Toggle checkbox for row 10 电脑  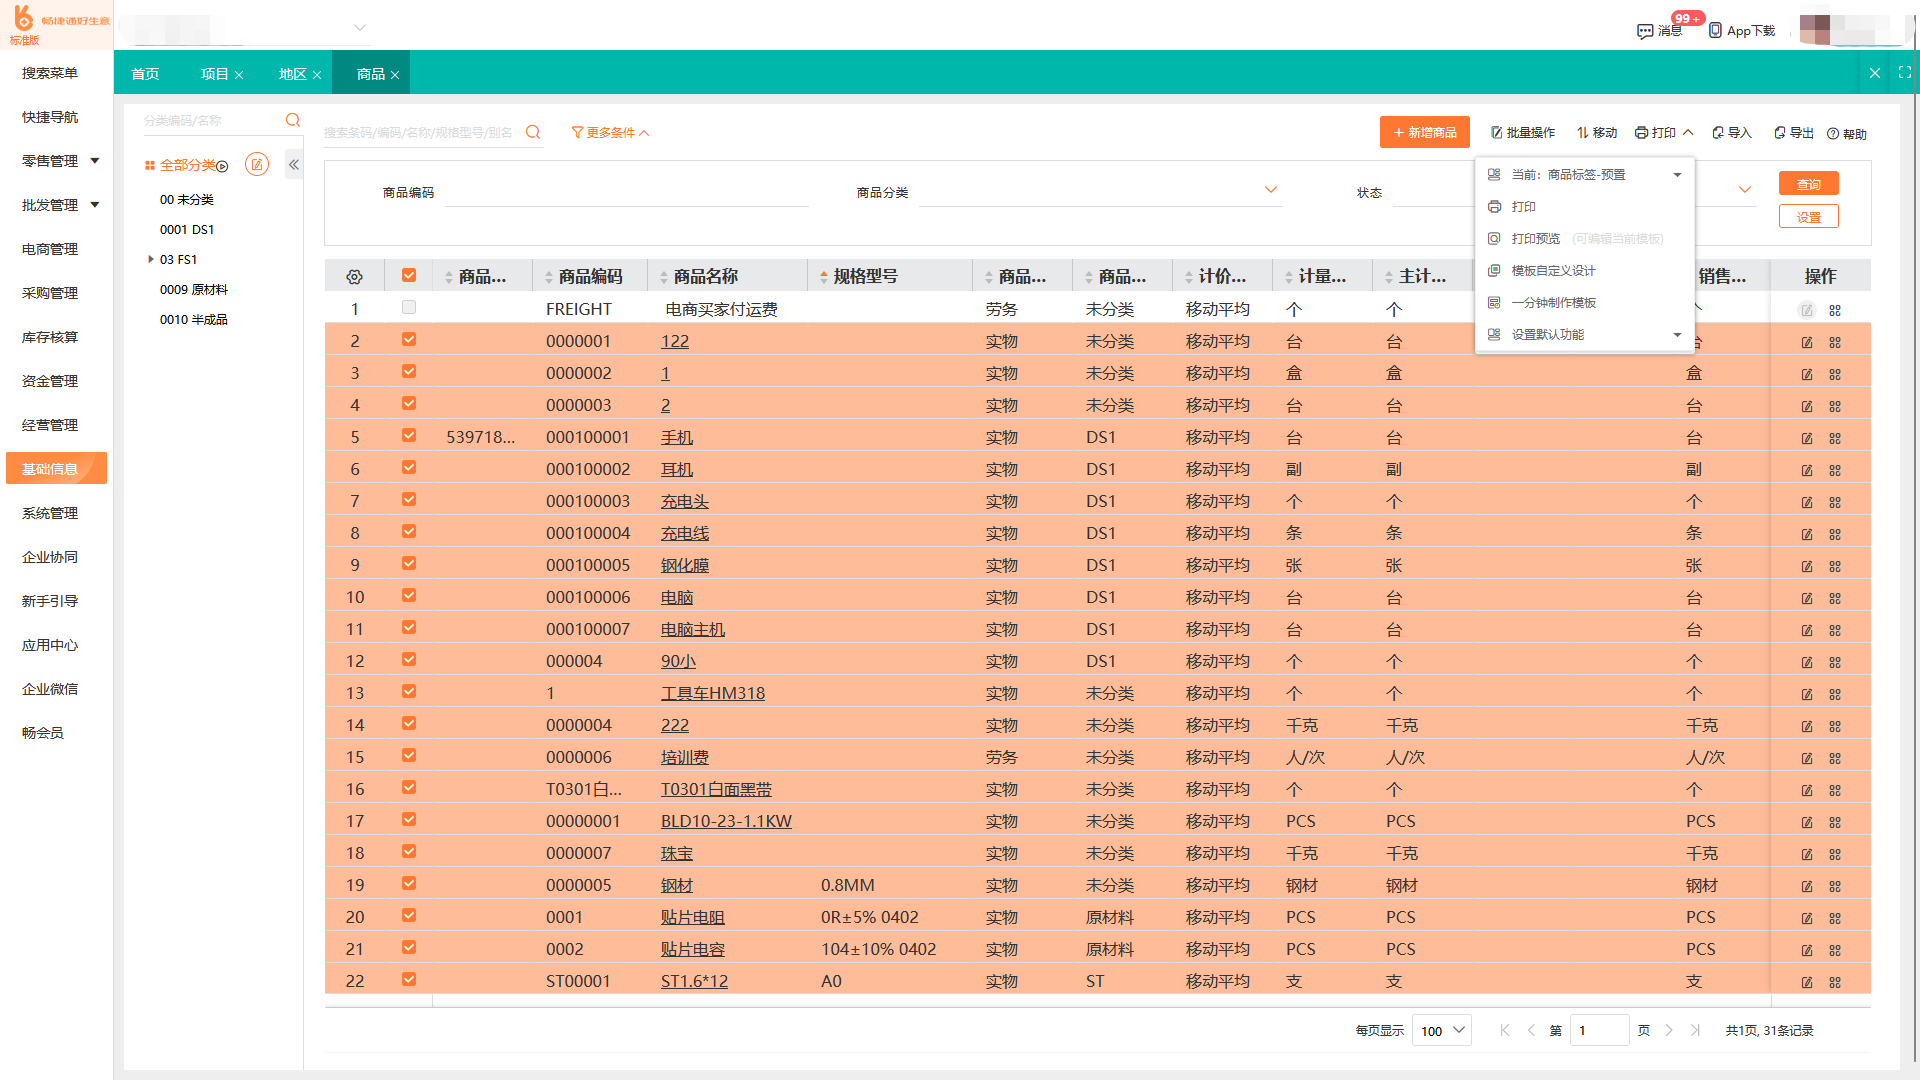tap(410, 596)
